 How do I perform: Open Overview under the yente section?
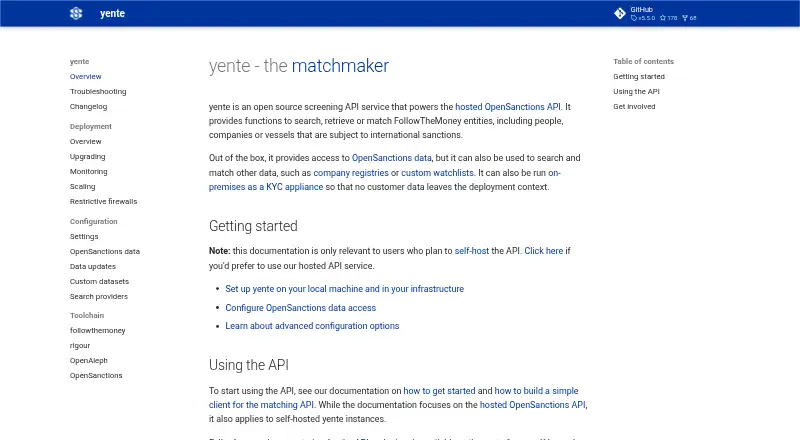click(x=86, y=77)
